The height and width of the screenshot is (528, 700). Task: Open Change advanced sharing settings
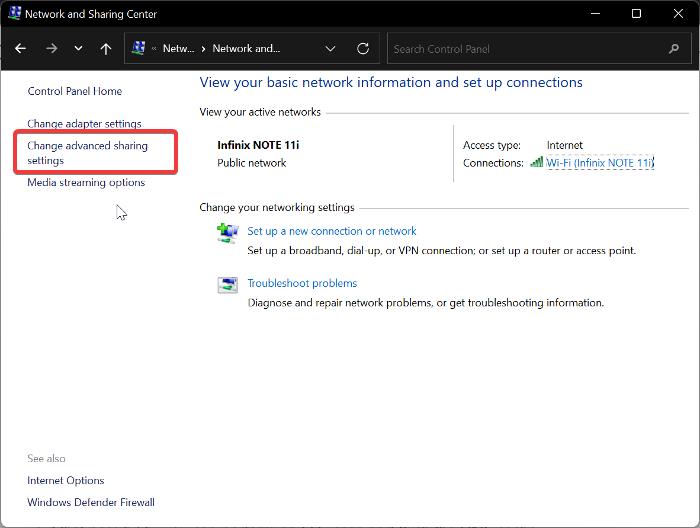click(x=87, y=153)
